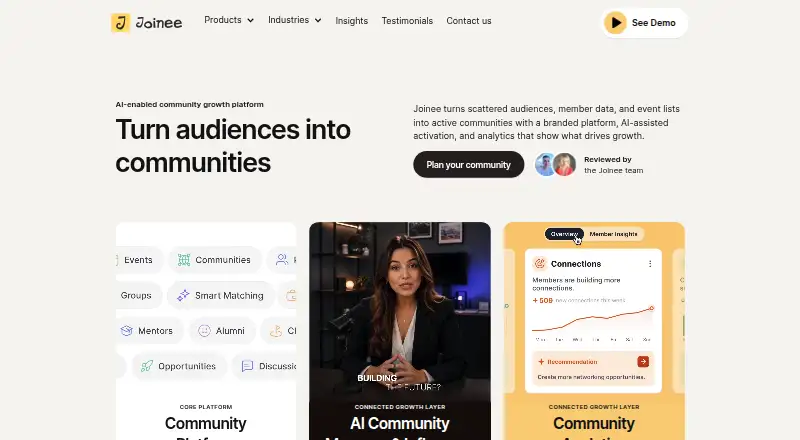Go to the Insights page

[x=352, y=21]
